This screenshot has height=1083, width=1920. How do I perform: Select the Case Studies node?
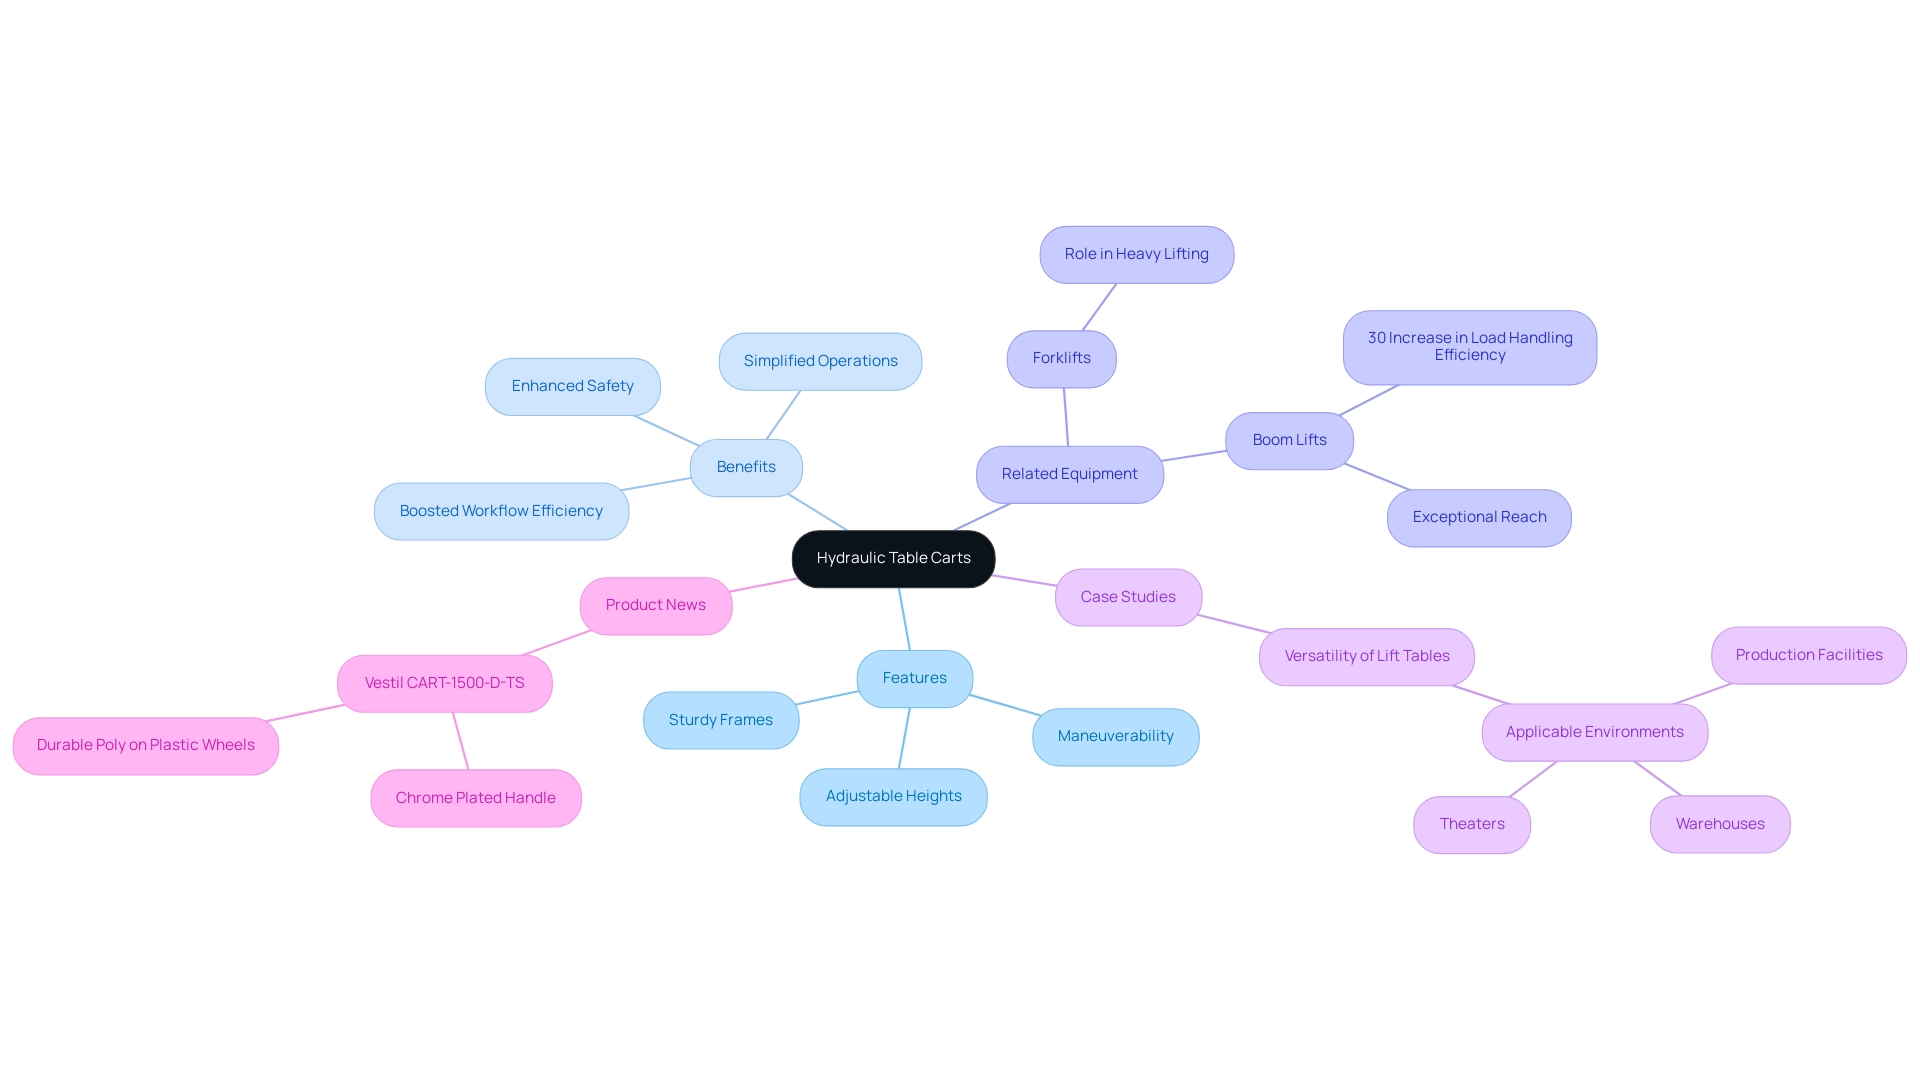(1129, 596)
